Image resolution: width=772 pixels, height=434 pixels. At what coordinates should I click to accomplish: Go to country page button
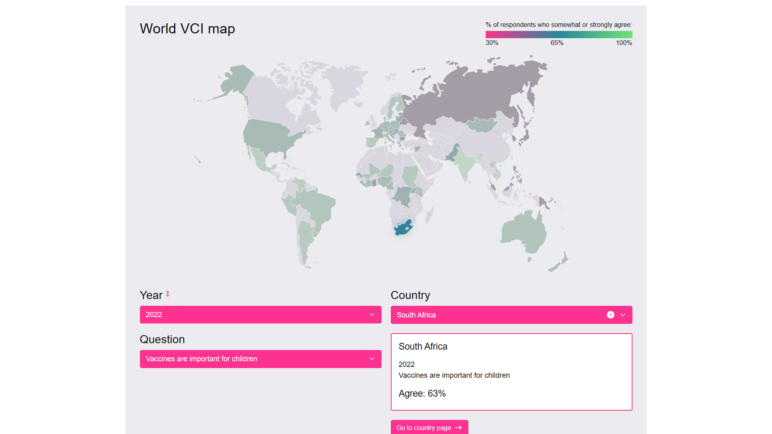pos(429,427)
